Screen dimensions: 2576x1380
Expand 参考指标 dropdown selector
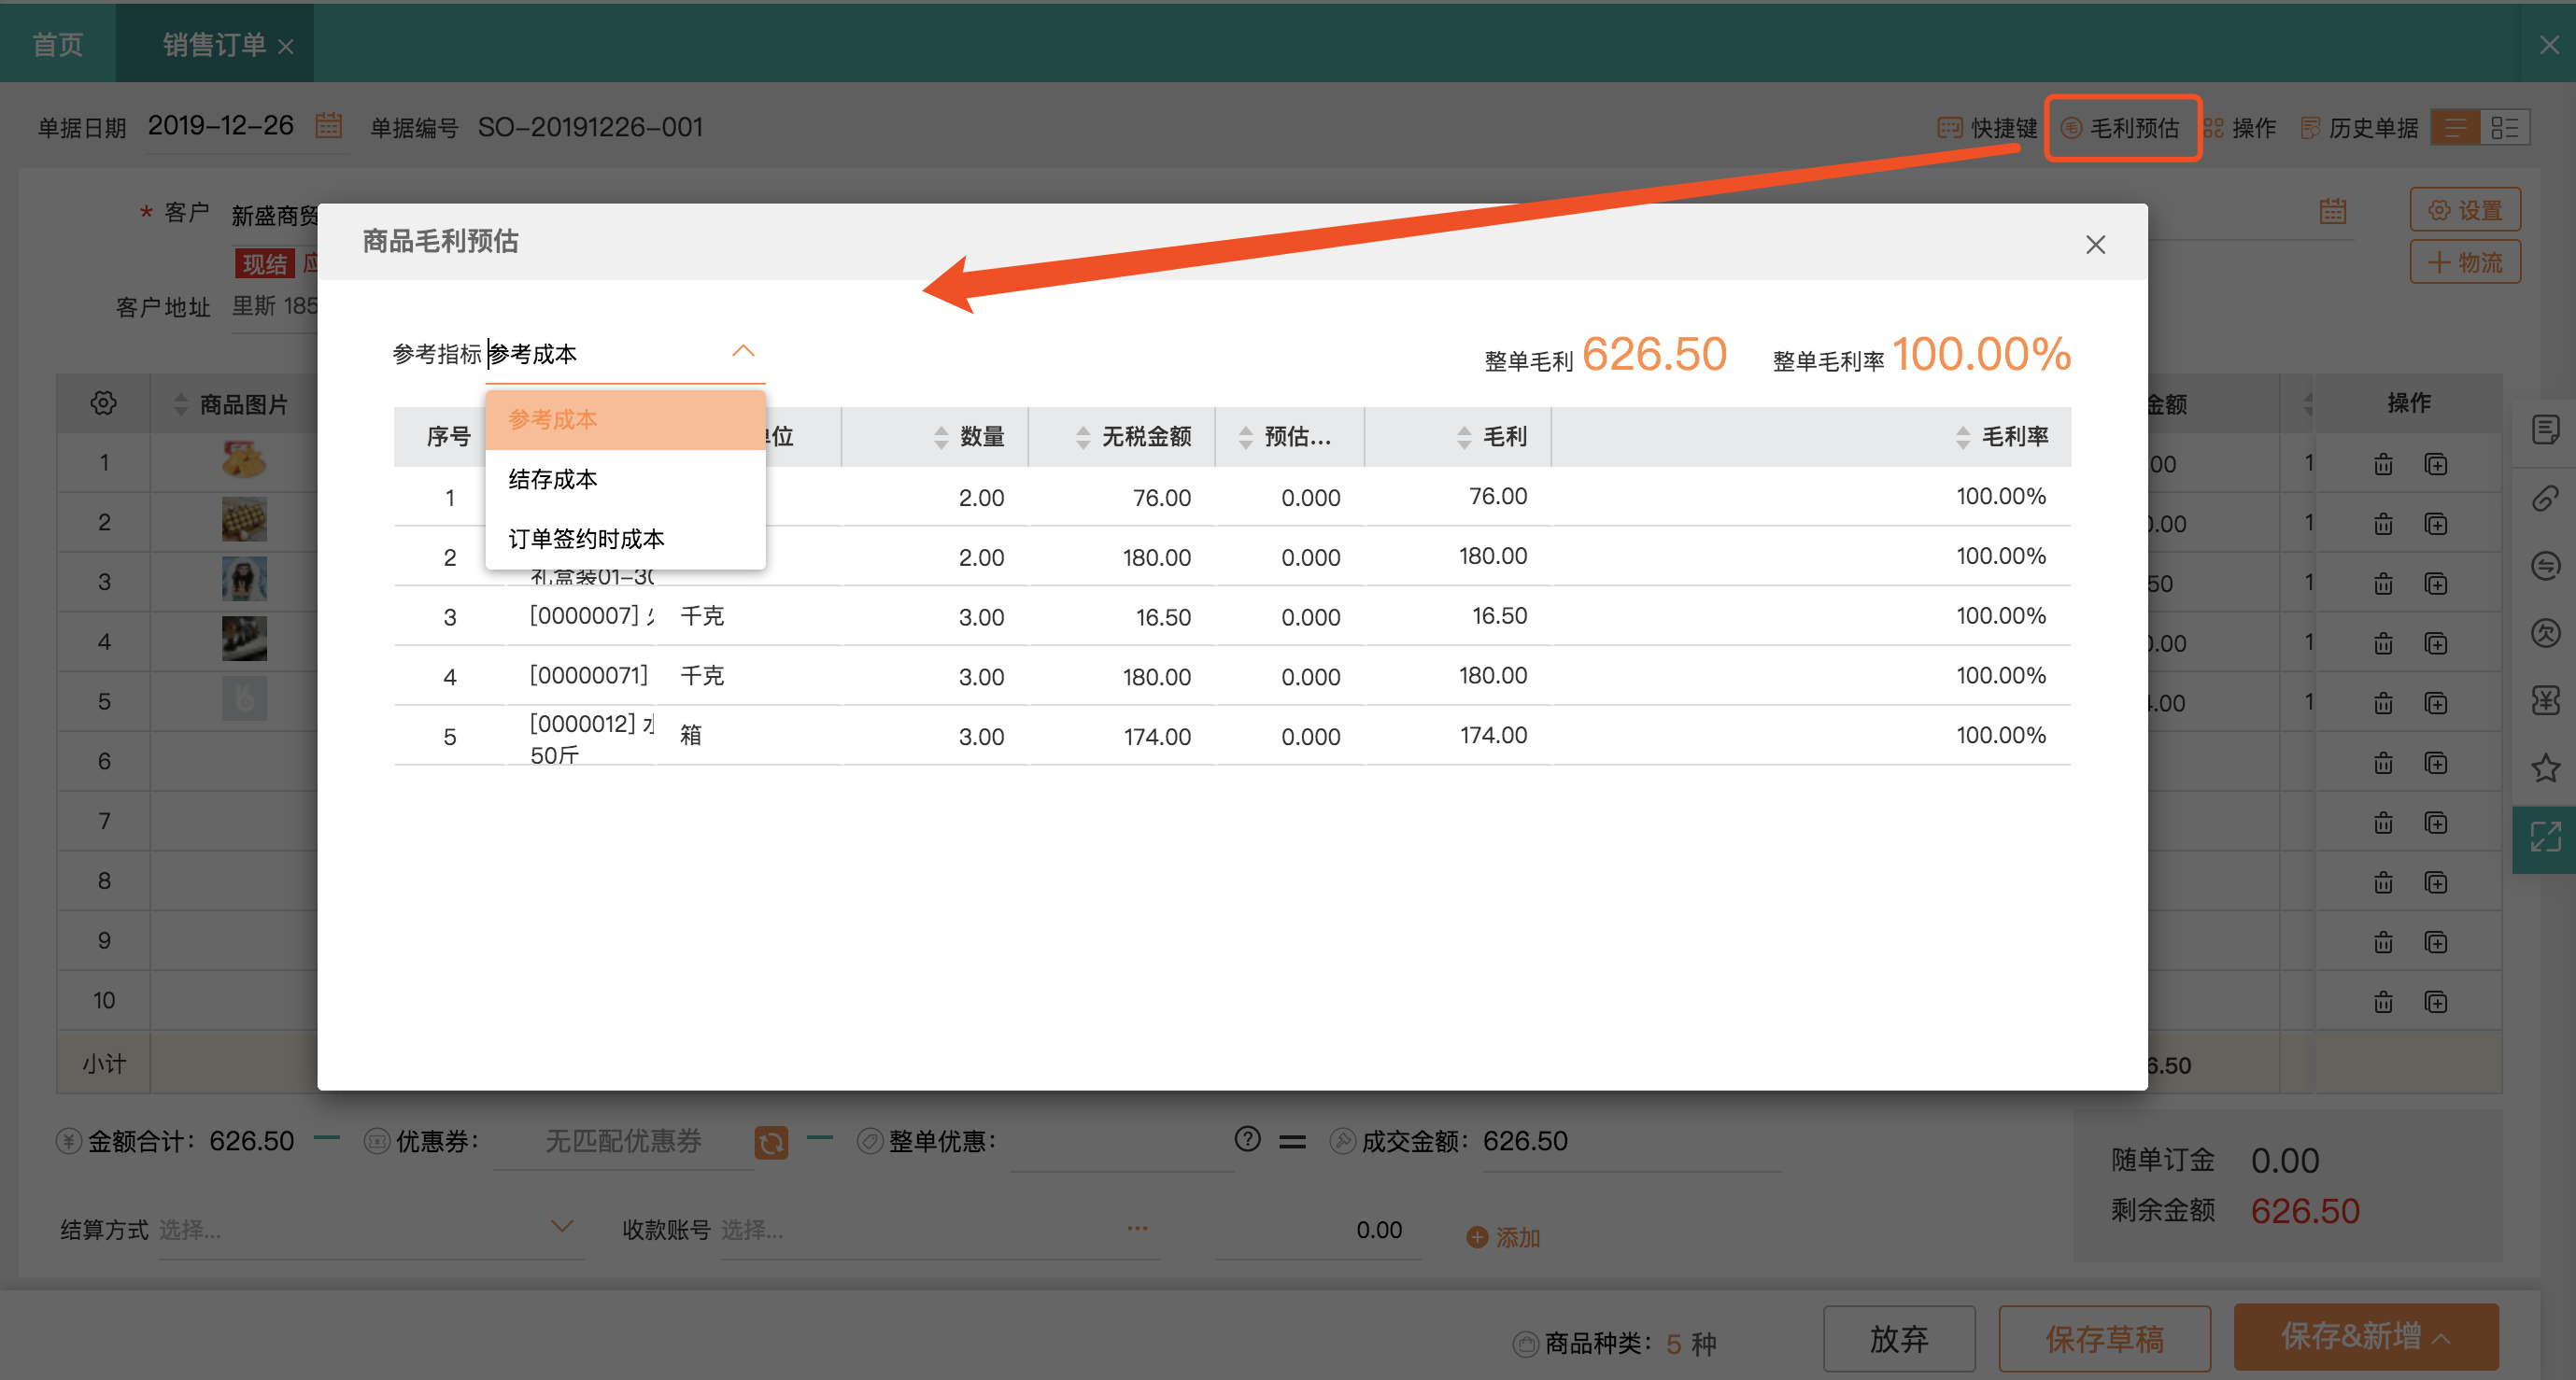(622, 355)
